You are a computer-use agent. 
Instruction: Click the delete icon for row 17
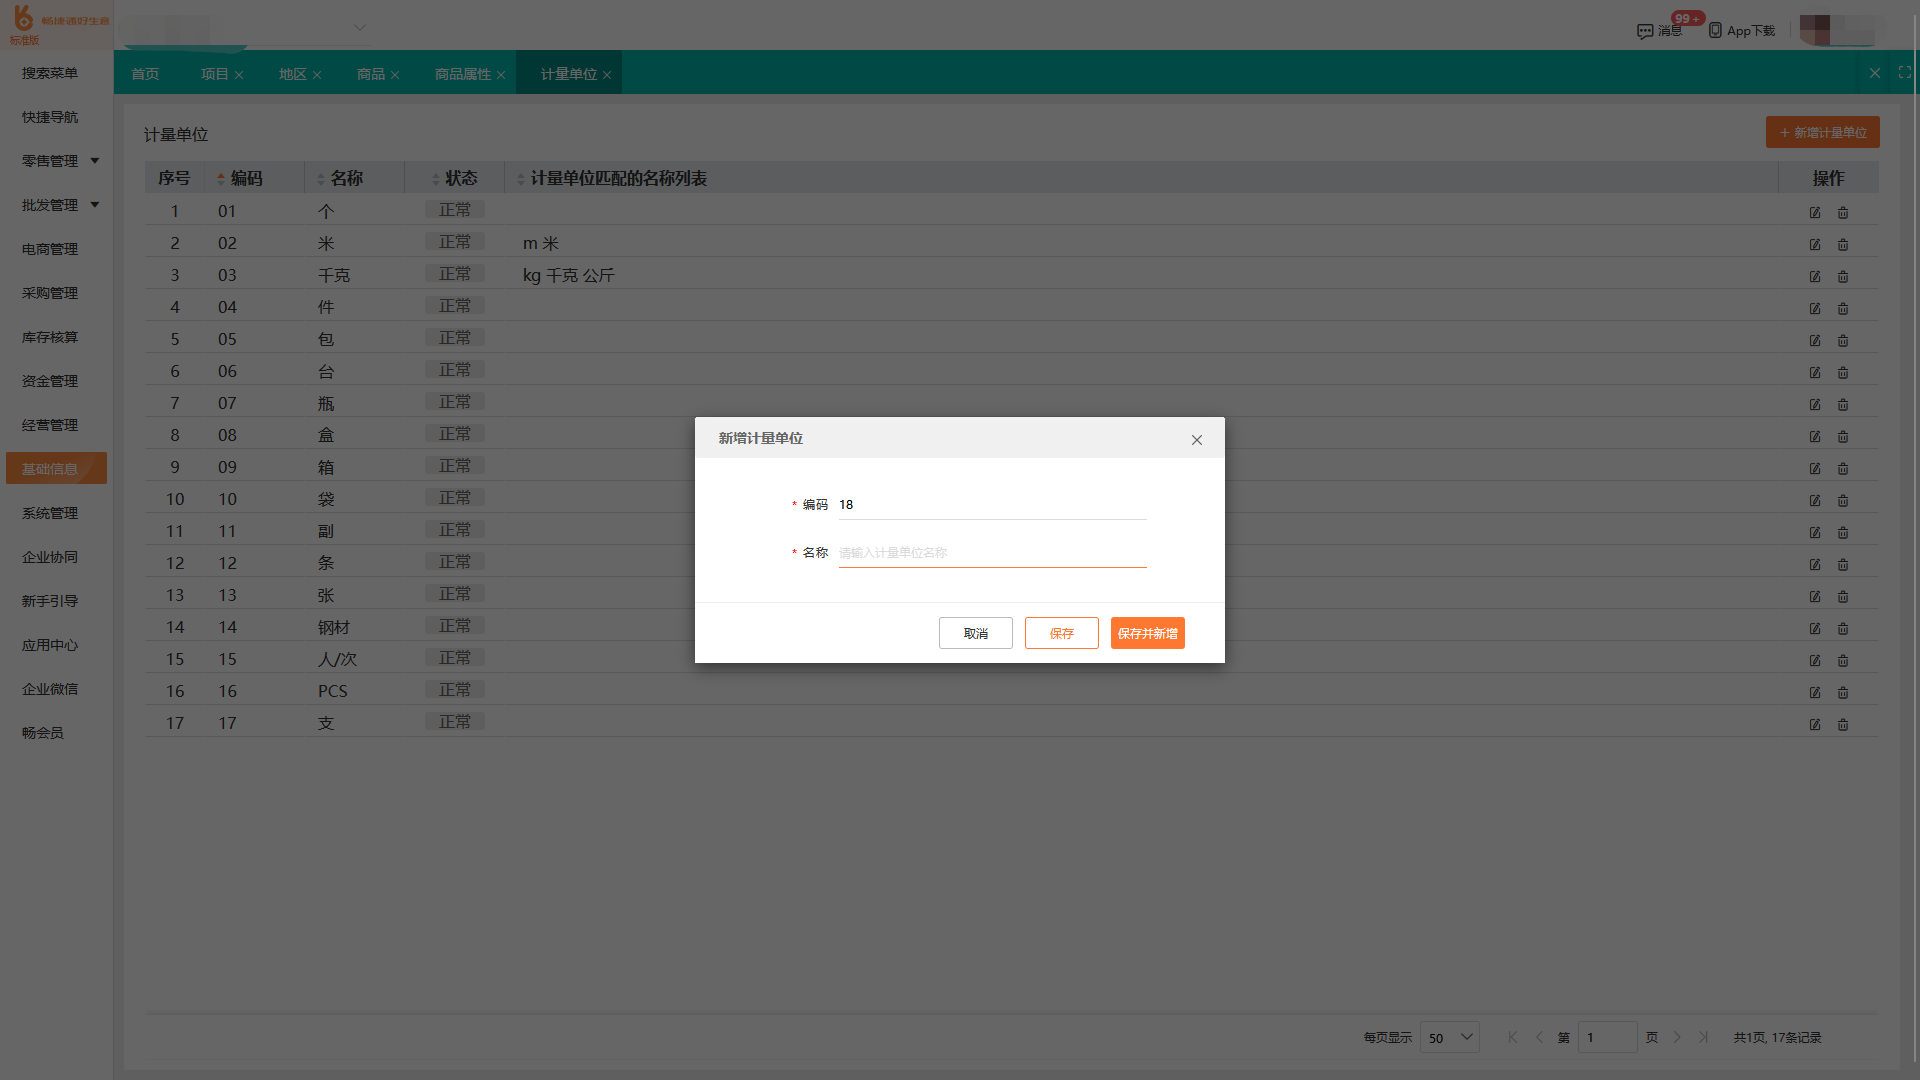(x=1844, y=724)
